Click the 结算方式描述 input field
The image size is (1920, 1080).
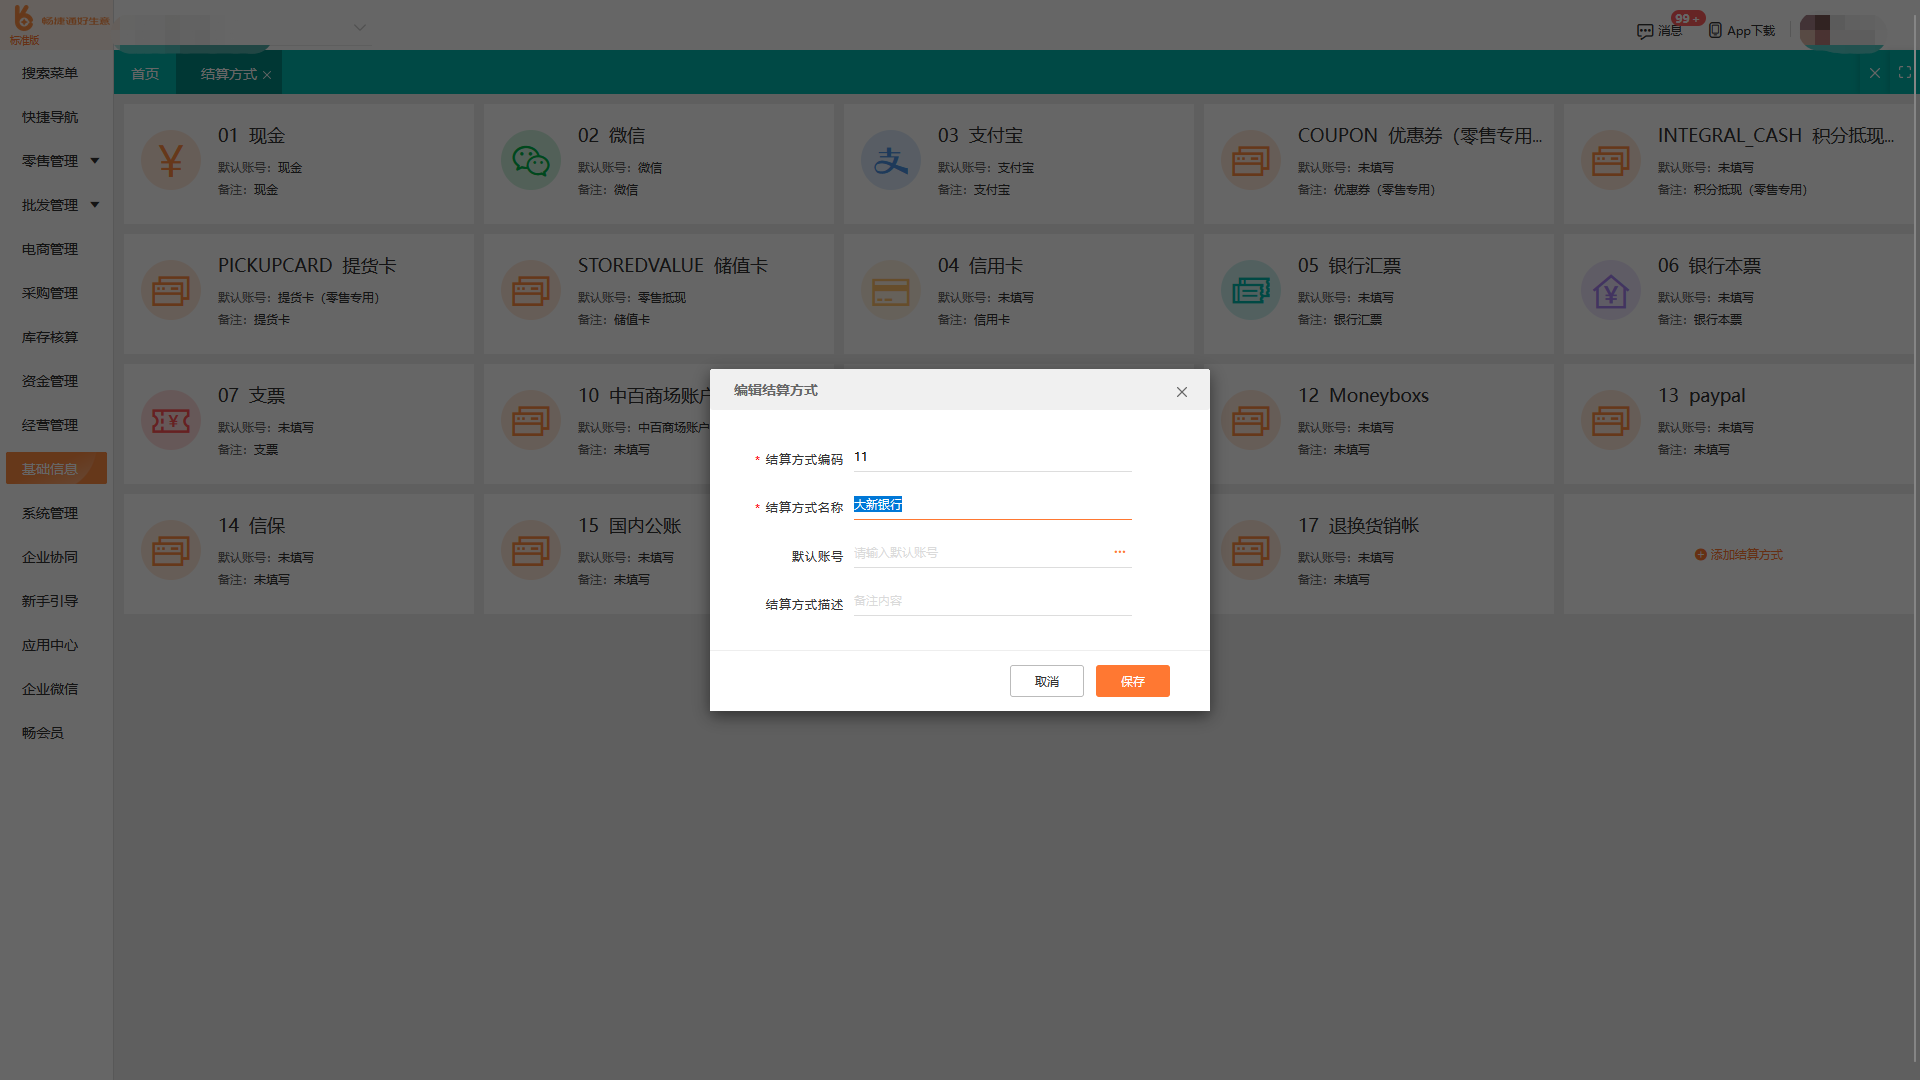(990, 601)
